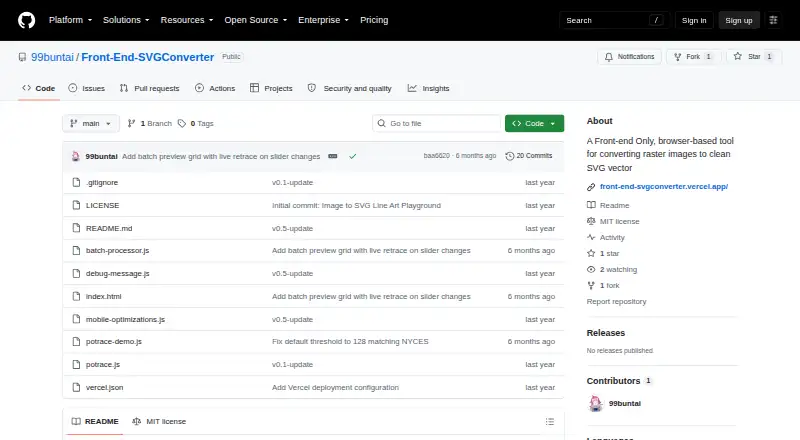Click the header menu icon beside Sign up
Viewport: 800px width, 440px height.
click(x=773, y=20)
